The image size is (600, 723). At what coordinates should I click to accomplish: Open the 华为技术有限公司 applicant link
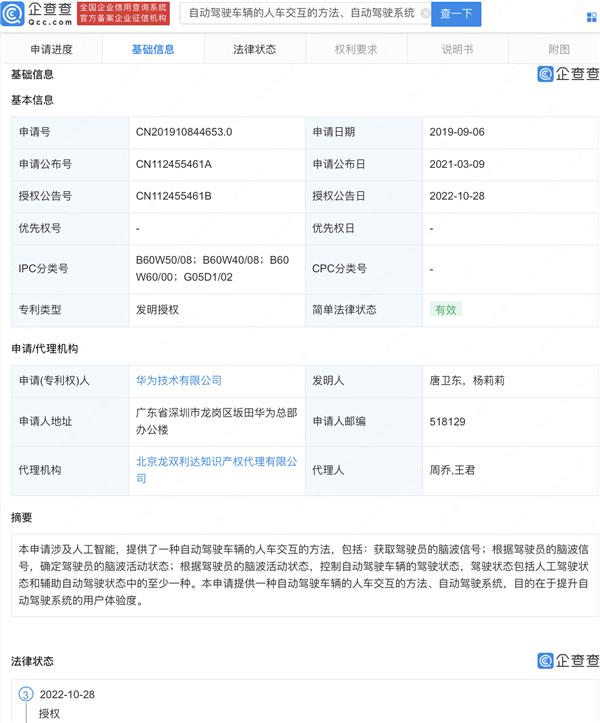point(179,381)
